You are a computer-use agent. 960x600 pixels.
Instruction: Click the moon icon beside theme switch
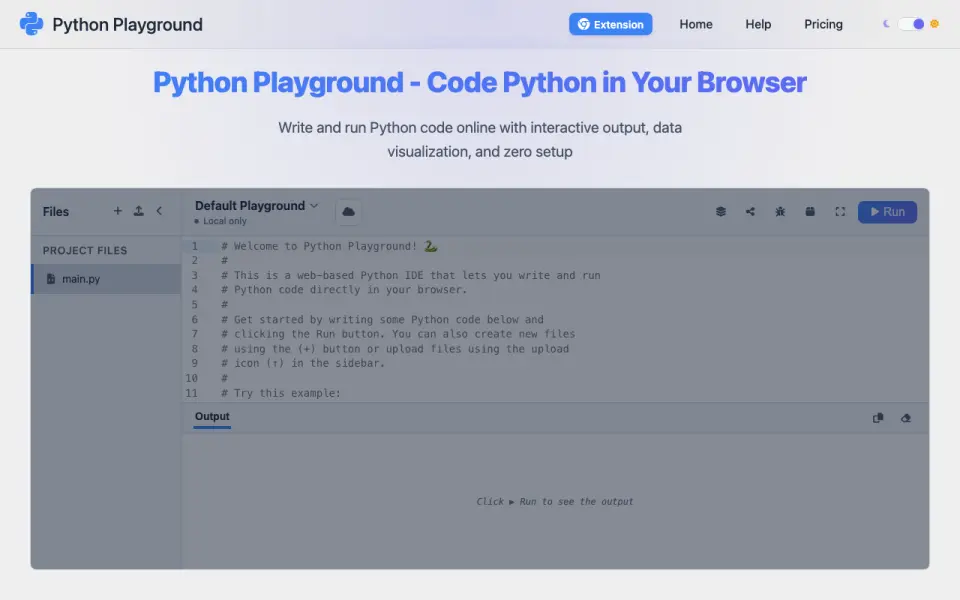pyautogui.click(x=886, y=24)
